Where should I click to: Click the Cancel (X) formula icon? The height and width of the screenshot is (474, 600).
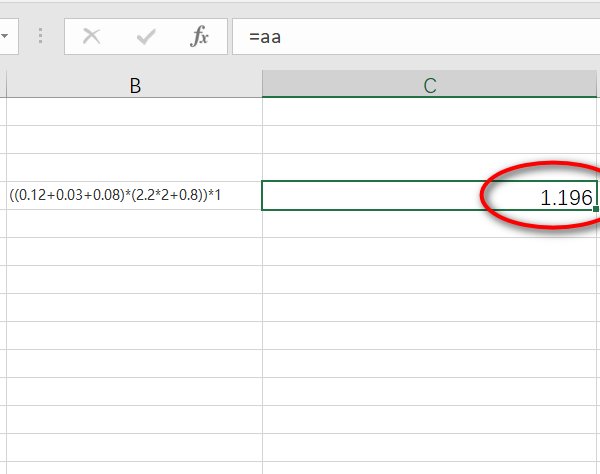pos(92,37)
